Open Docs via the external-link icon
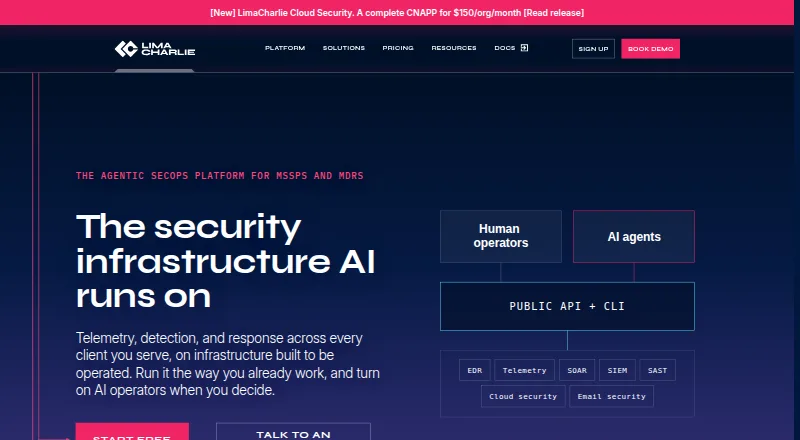The width and height of the screenshot is (800, 440). pyautogui.click(x=524, y=48)
